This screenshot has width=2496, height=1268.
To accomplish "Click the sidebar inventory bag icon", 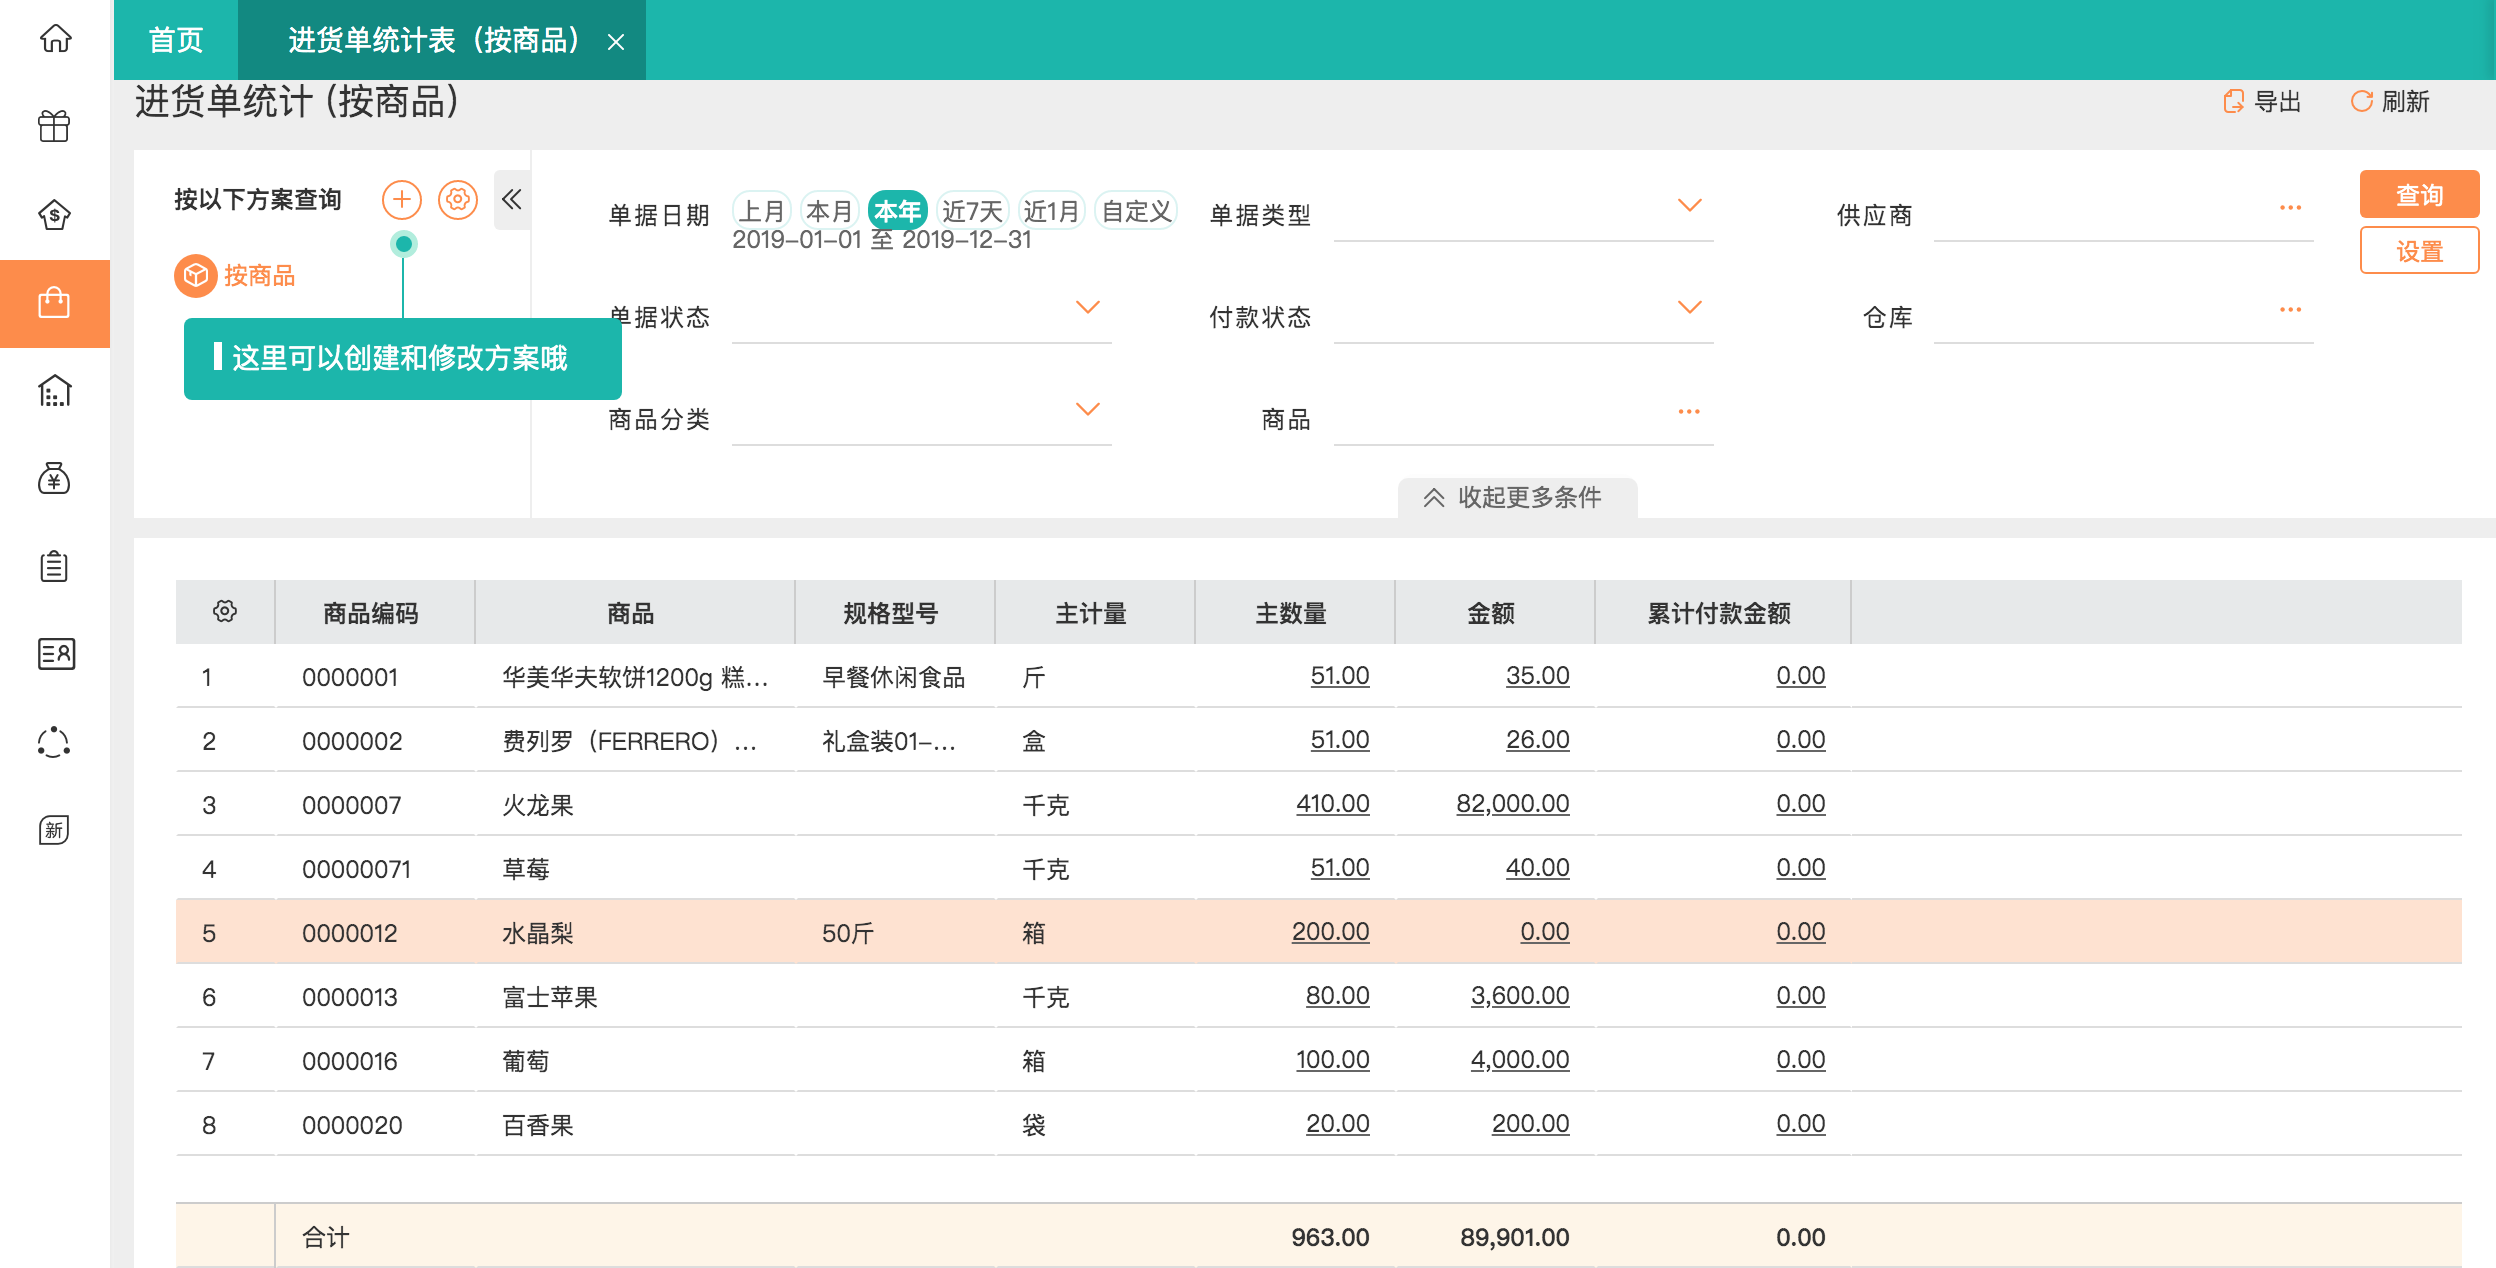I will [55, 301].
